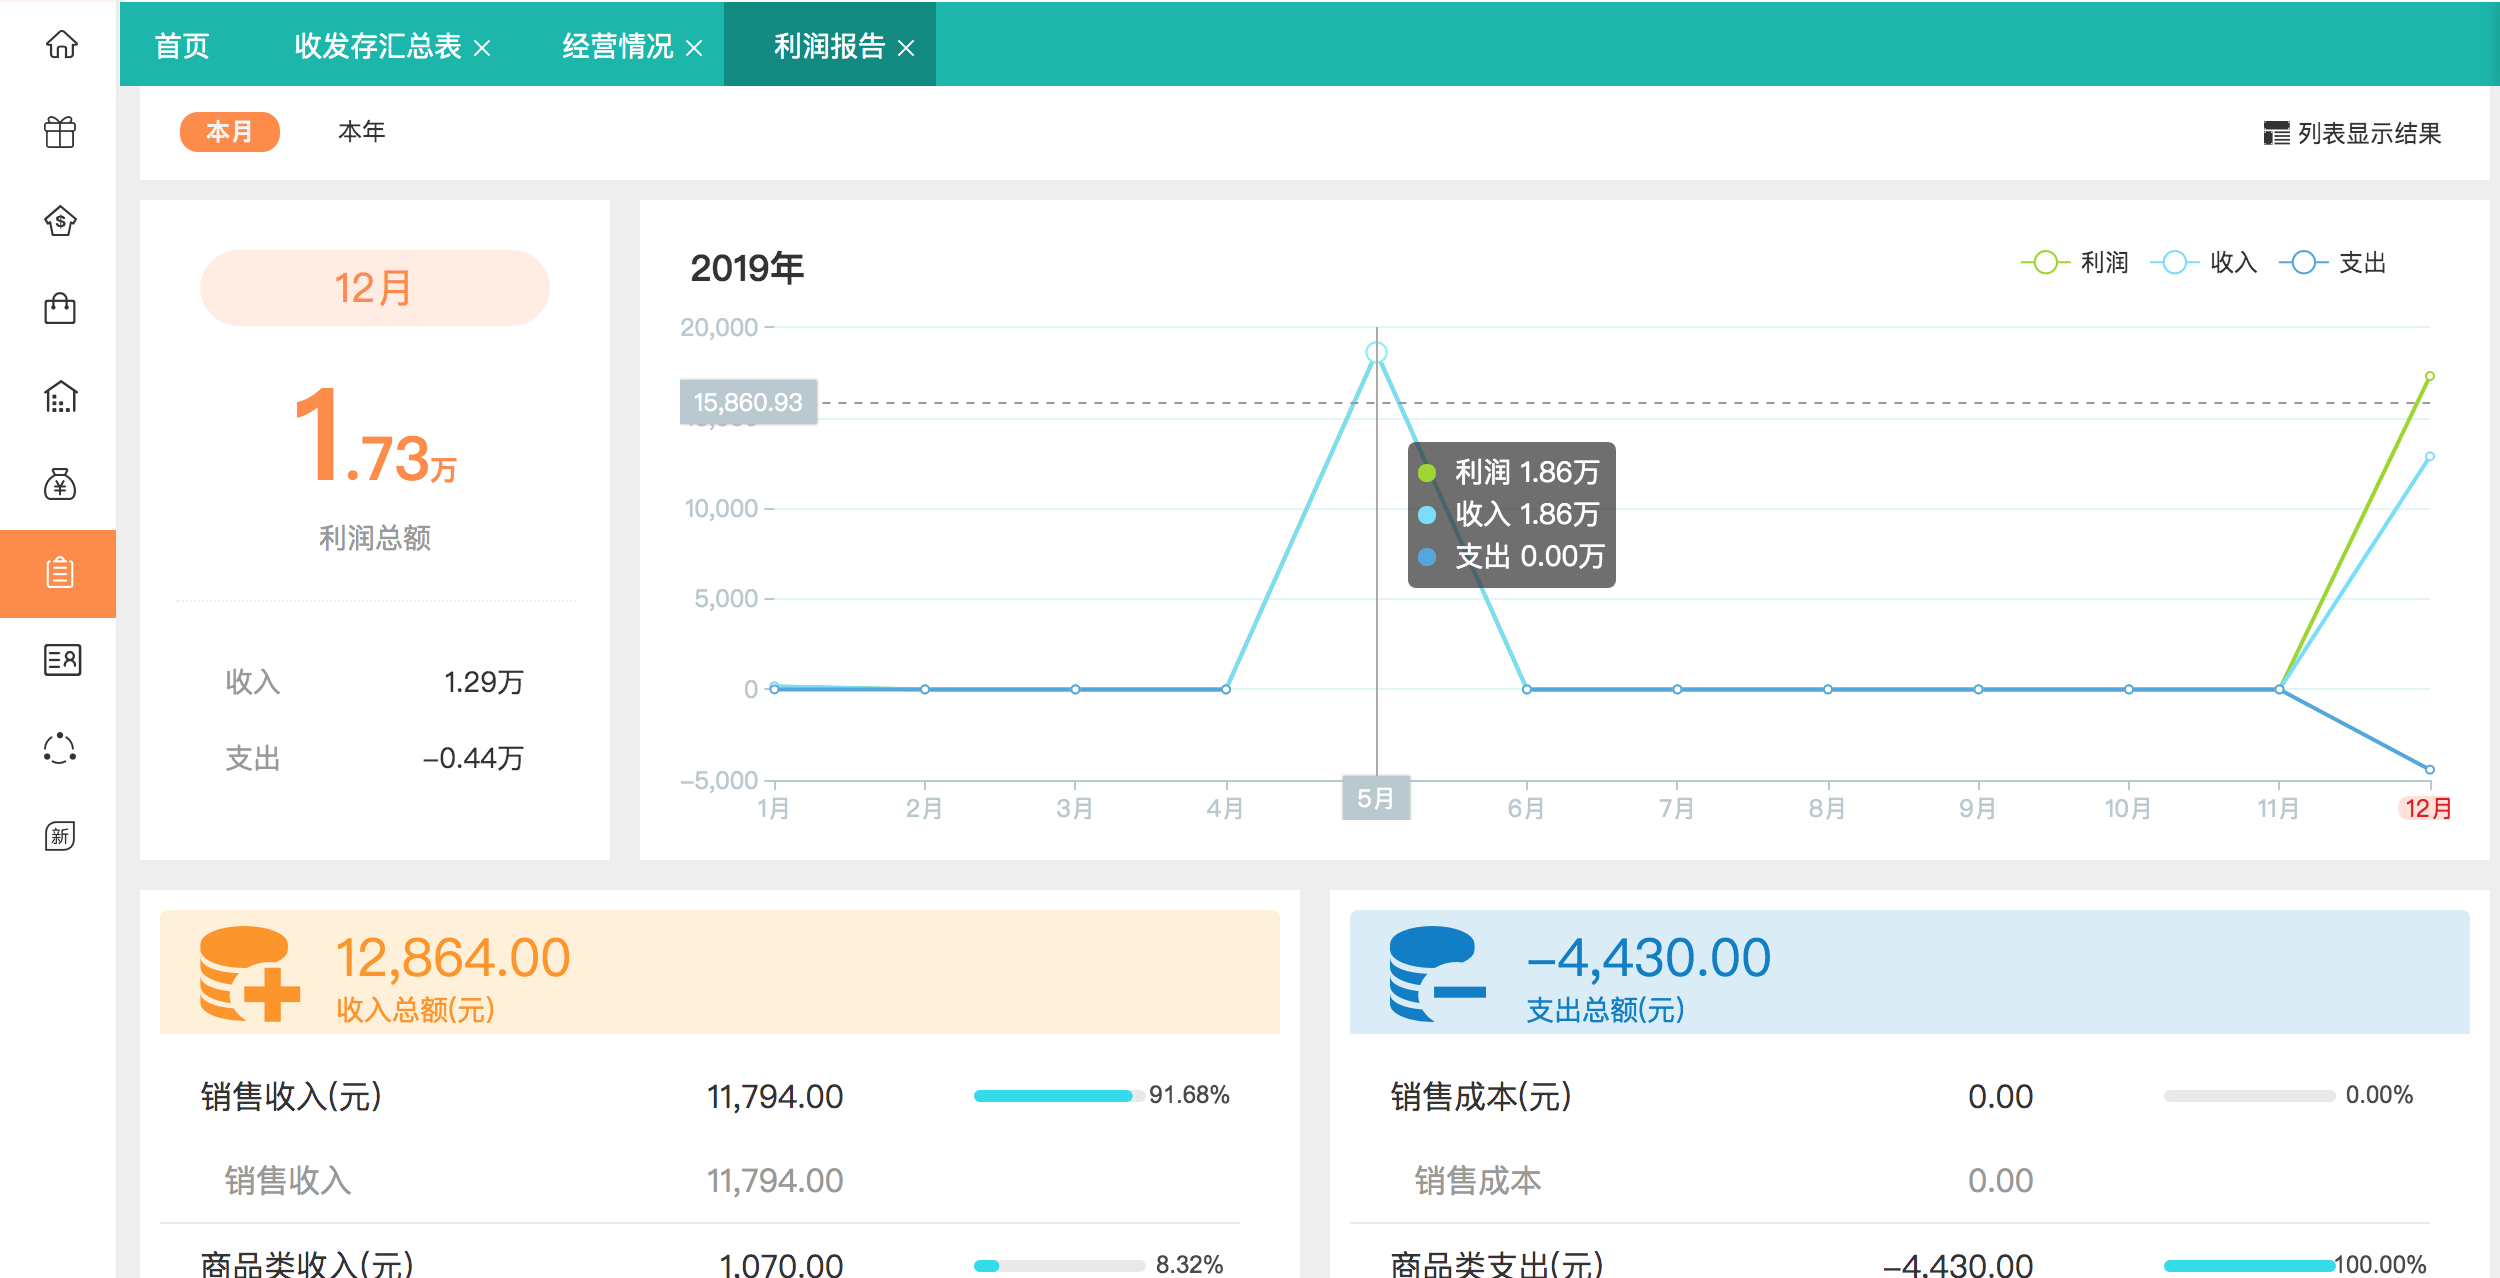Image resolution: width=2500 pixels, height=1278 pixels.
Task: Click the sync/refresh sidebar icon
Action: click(x=62, y=747)
